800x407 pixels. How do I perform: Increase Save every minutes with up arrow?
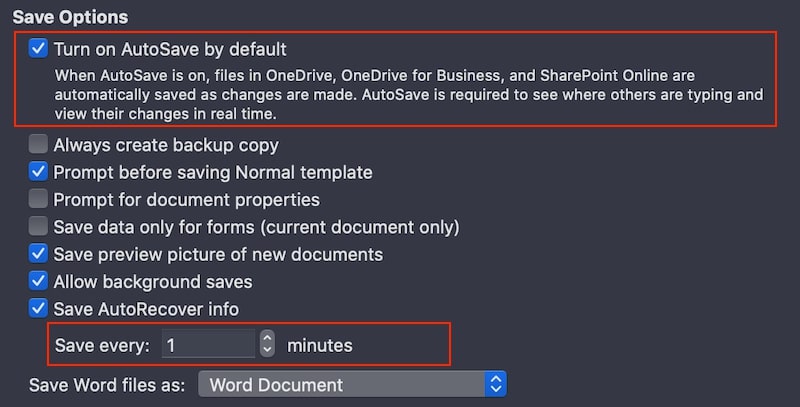tap(267, 337)
